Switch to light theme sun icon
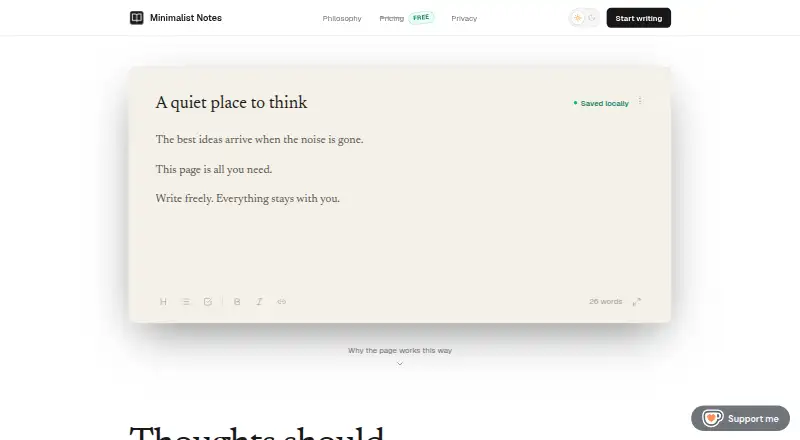The height and width of the screenshot is (440, 800). tap(578, 18)
